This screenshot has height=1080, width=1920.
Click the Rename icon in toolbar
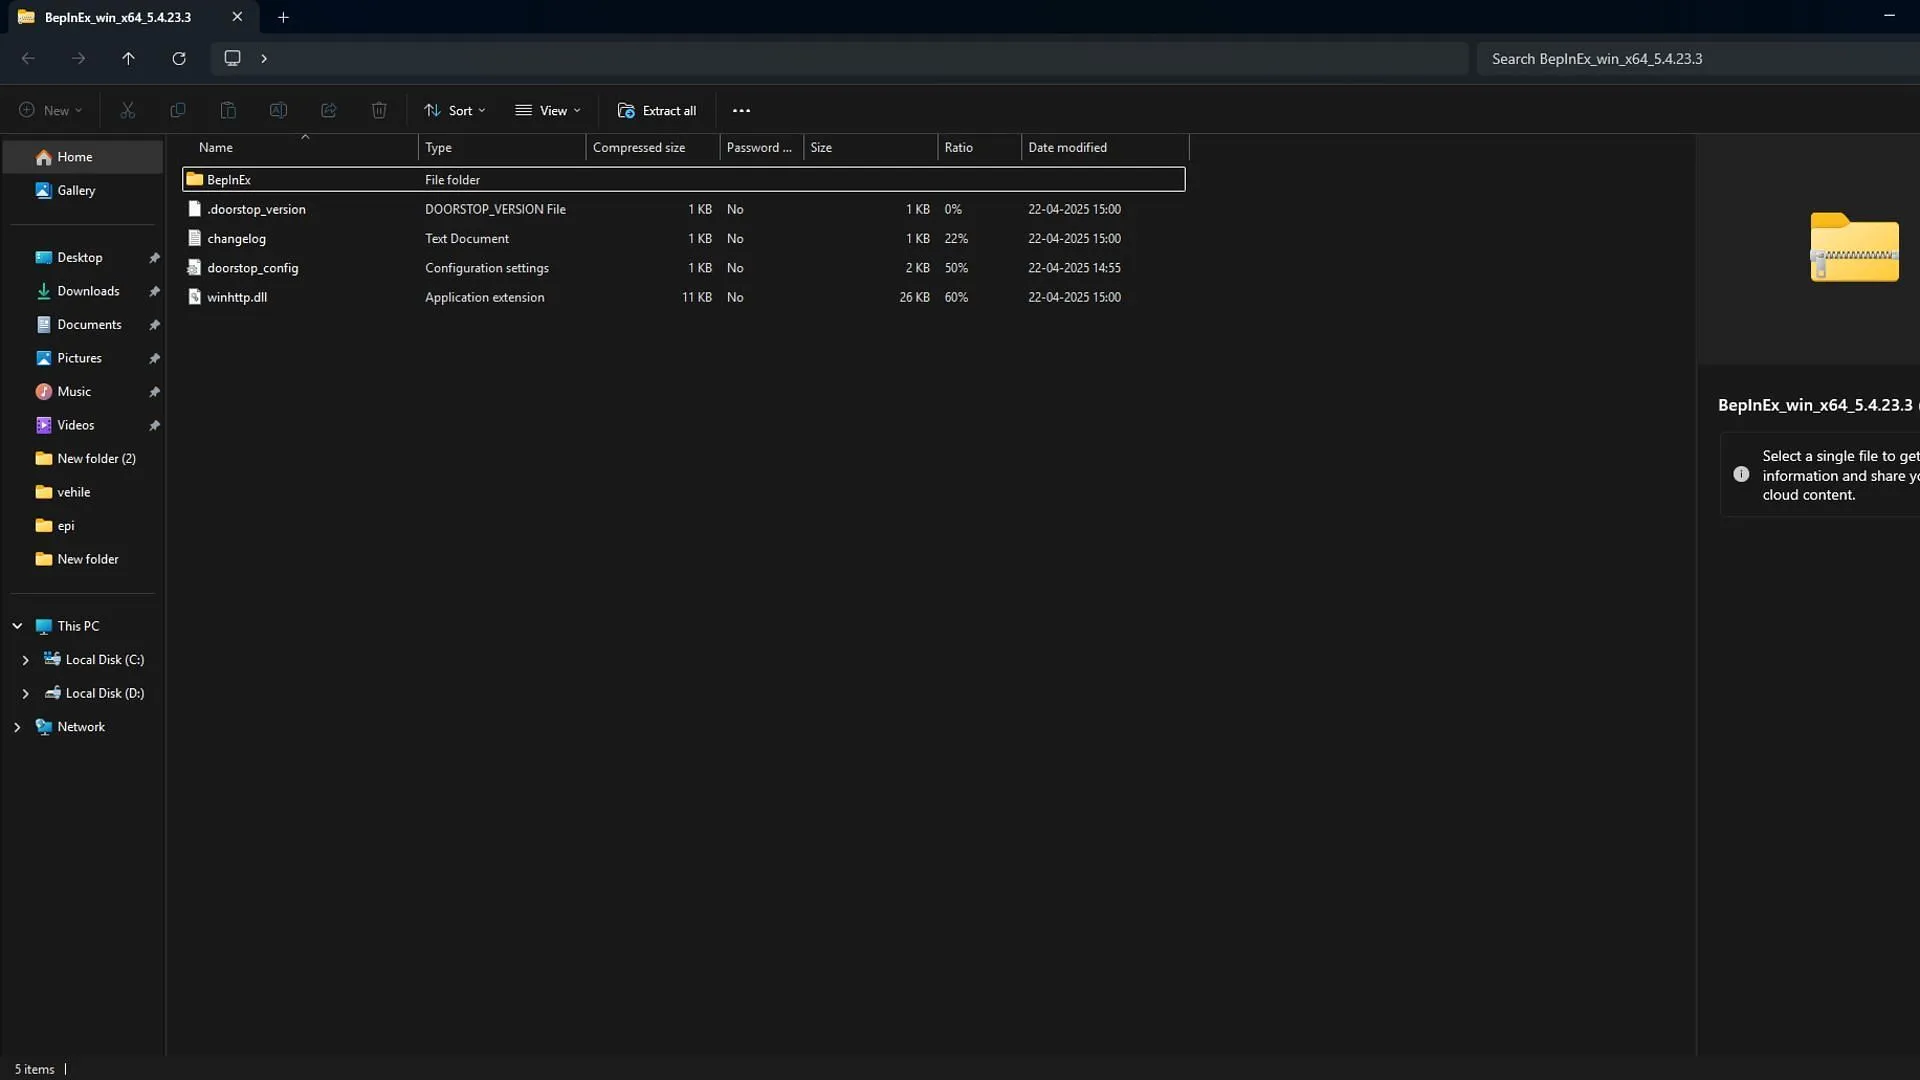click(278, 110)
